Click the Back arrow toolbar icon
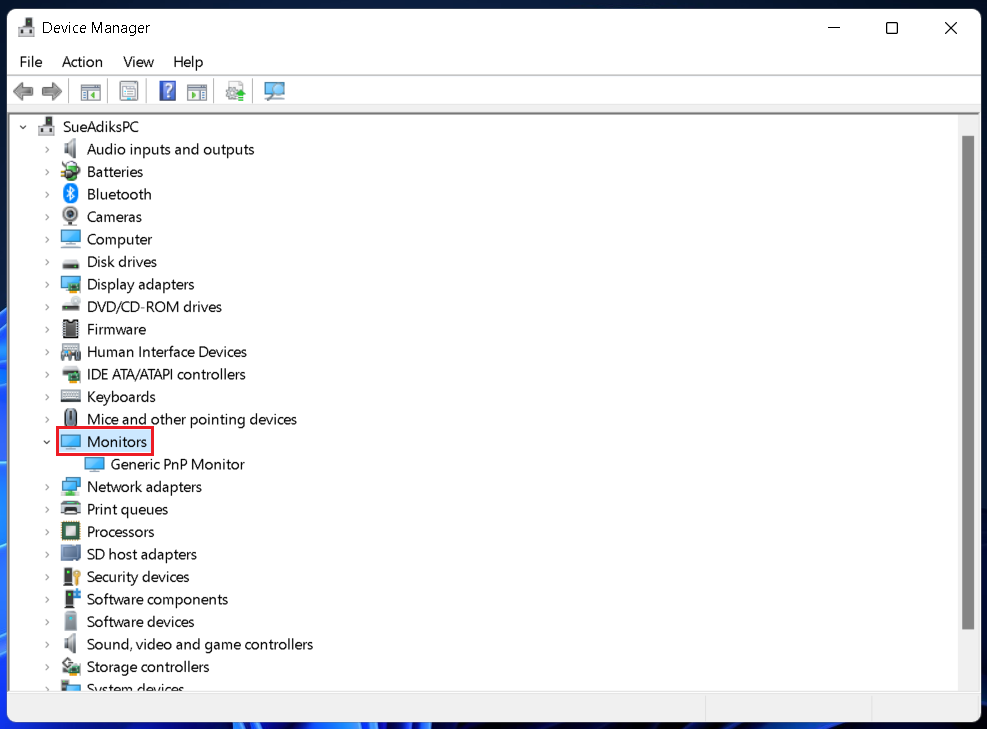 click(23, 91)
